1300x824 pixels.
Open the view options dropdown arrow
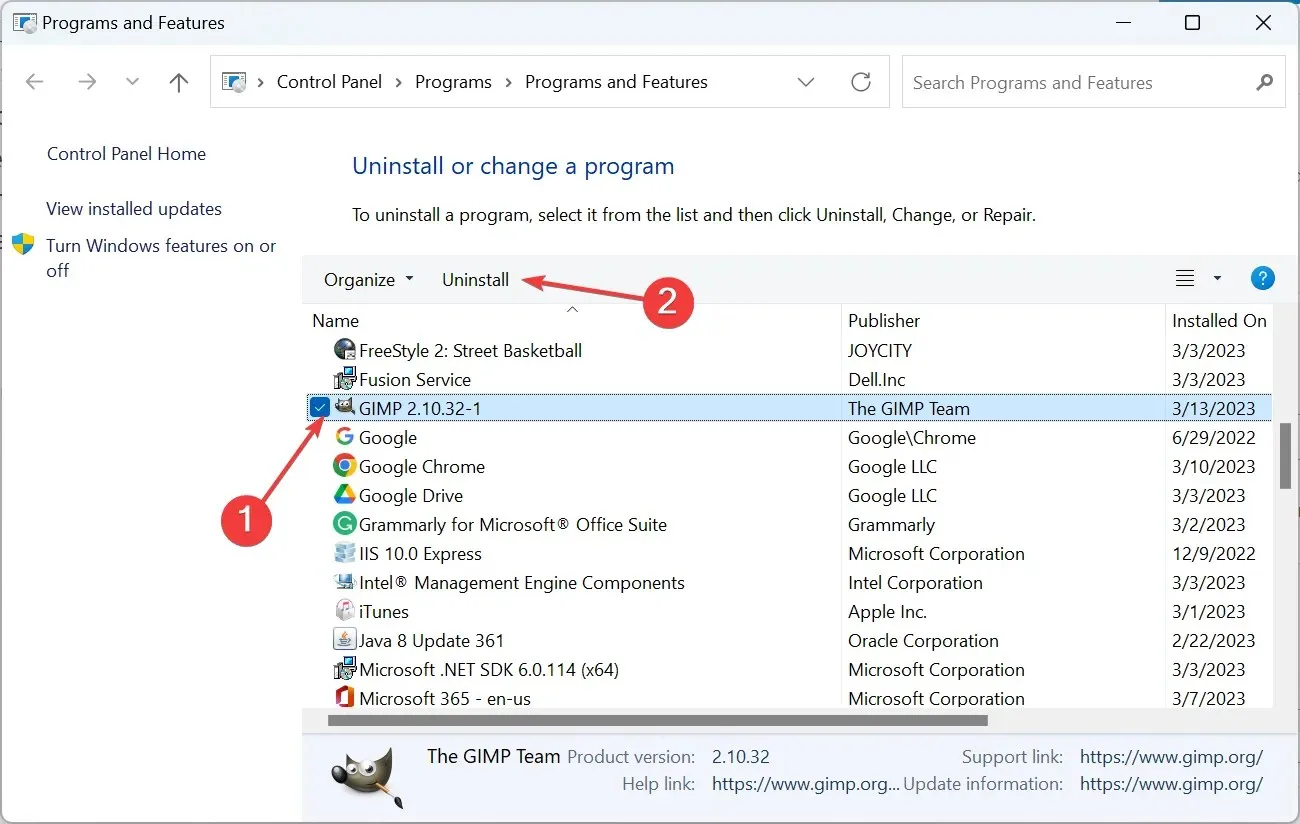(x=1217, y=279)
